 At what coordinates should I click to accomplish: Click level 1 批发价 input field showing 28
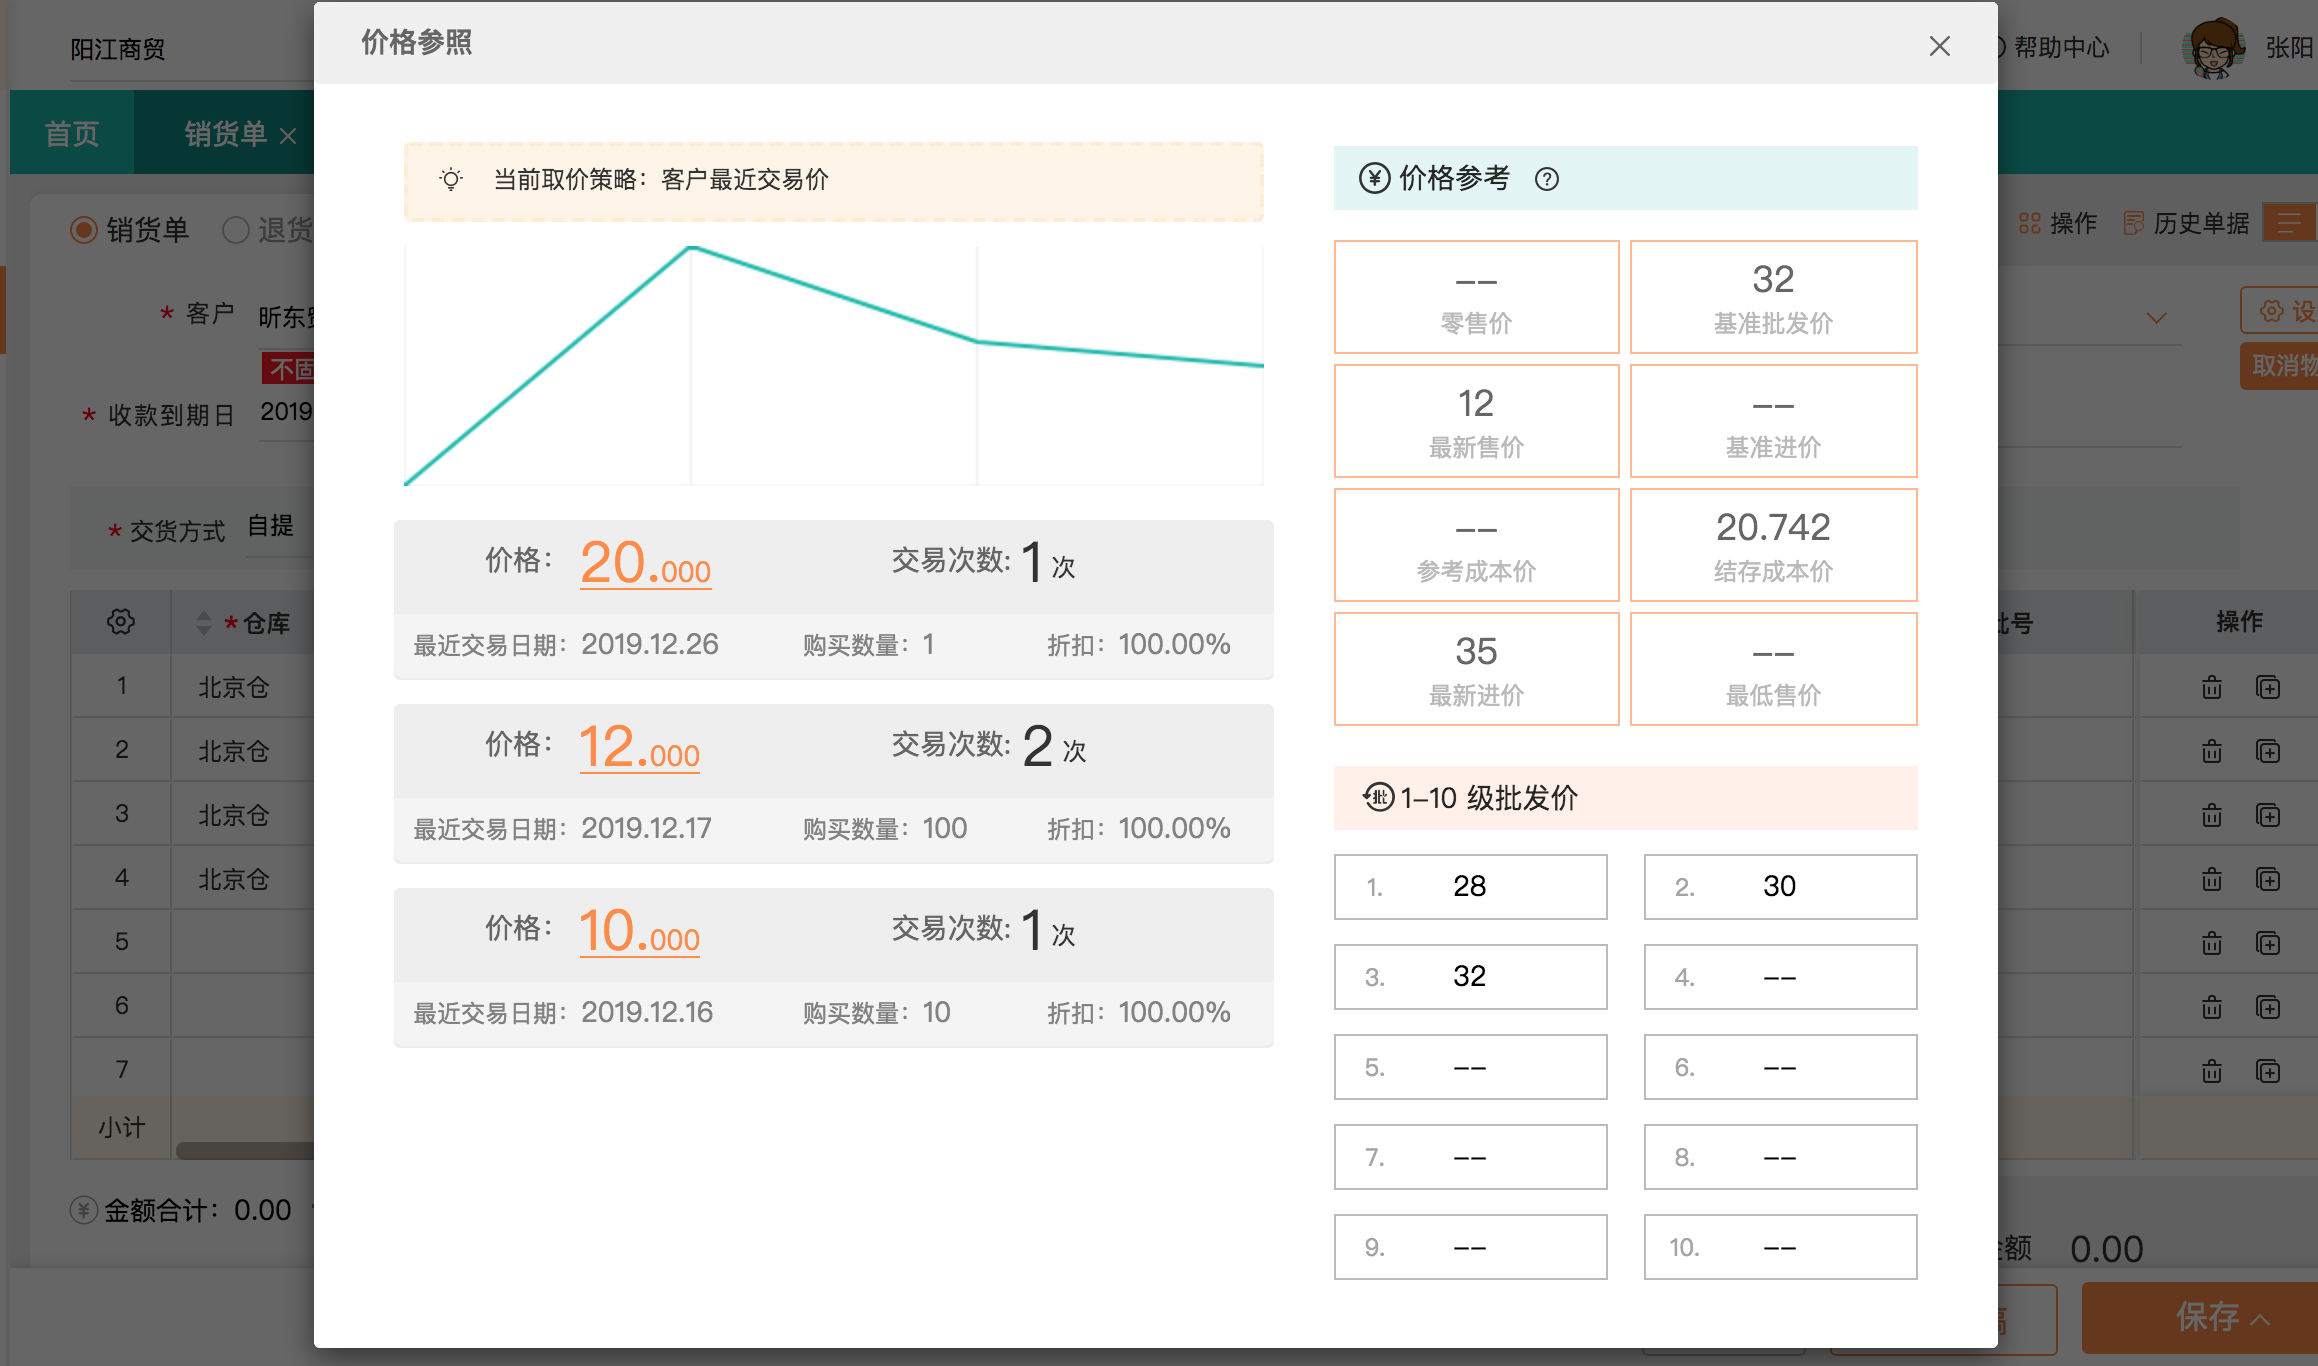(1469, 886)
